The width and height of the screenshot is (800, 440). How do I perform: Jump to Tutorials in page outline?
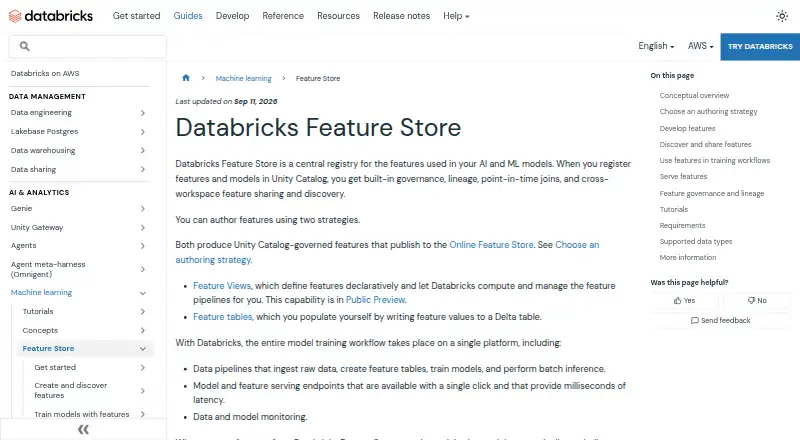(x=673, y=209)
